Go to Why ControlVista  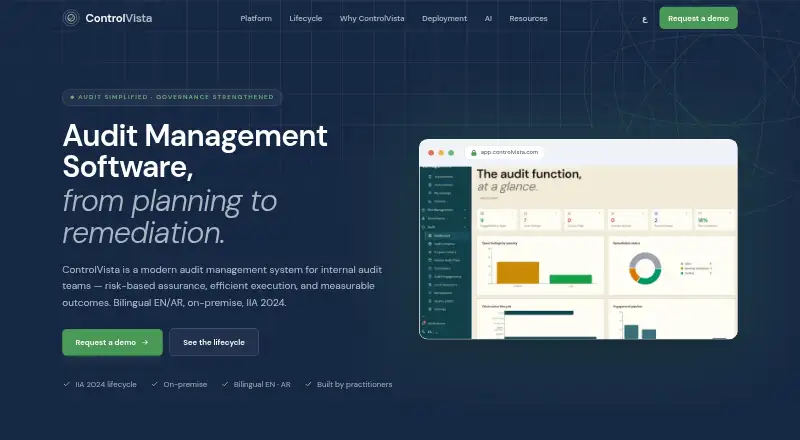(x=372, y=18)
